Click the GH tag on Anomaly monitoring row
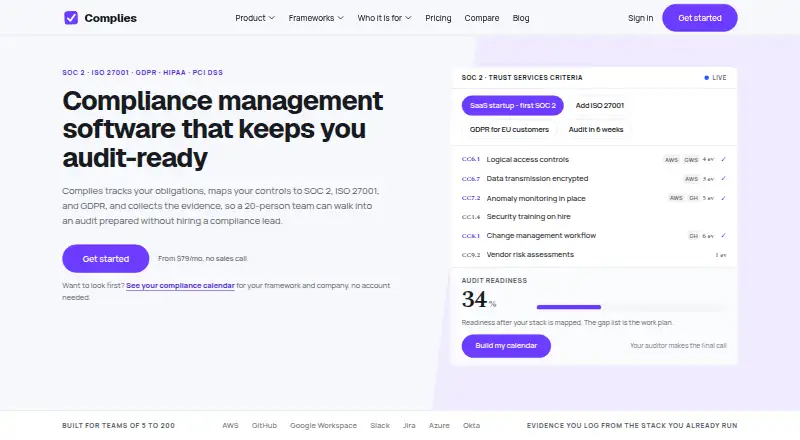Screen dimensions: 800x440 [693, 198]
